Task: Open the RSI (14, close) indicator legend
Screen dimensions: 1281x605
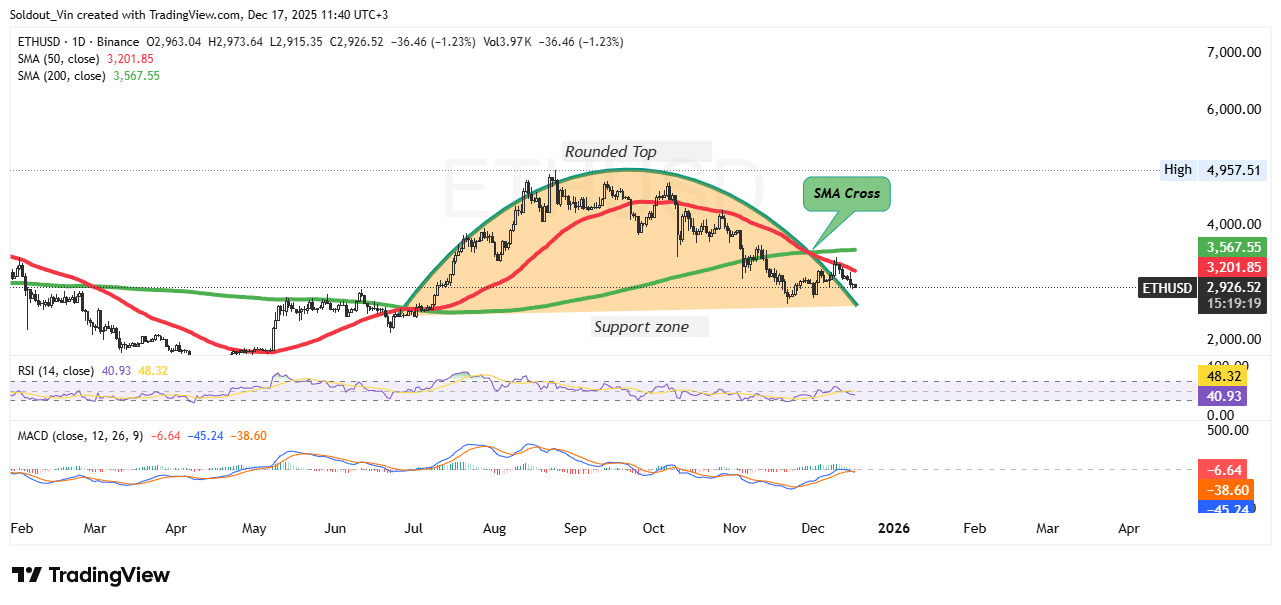Action: (x=56, y=371)
